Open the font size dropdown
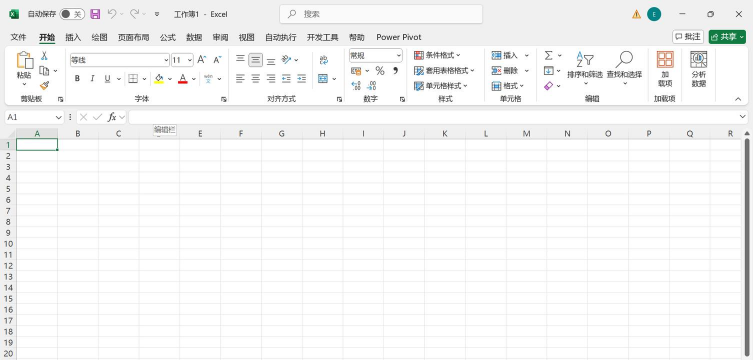The width and height of the screenshot is (753, 360). click(190, 60)
